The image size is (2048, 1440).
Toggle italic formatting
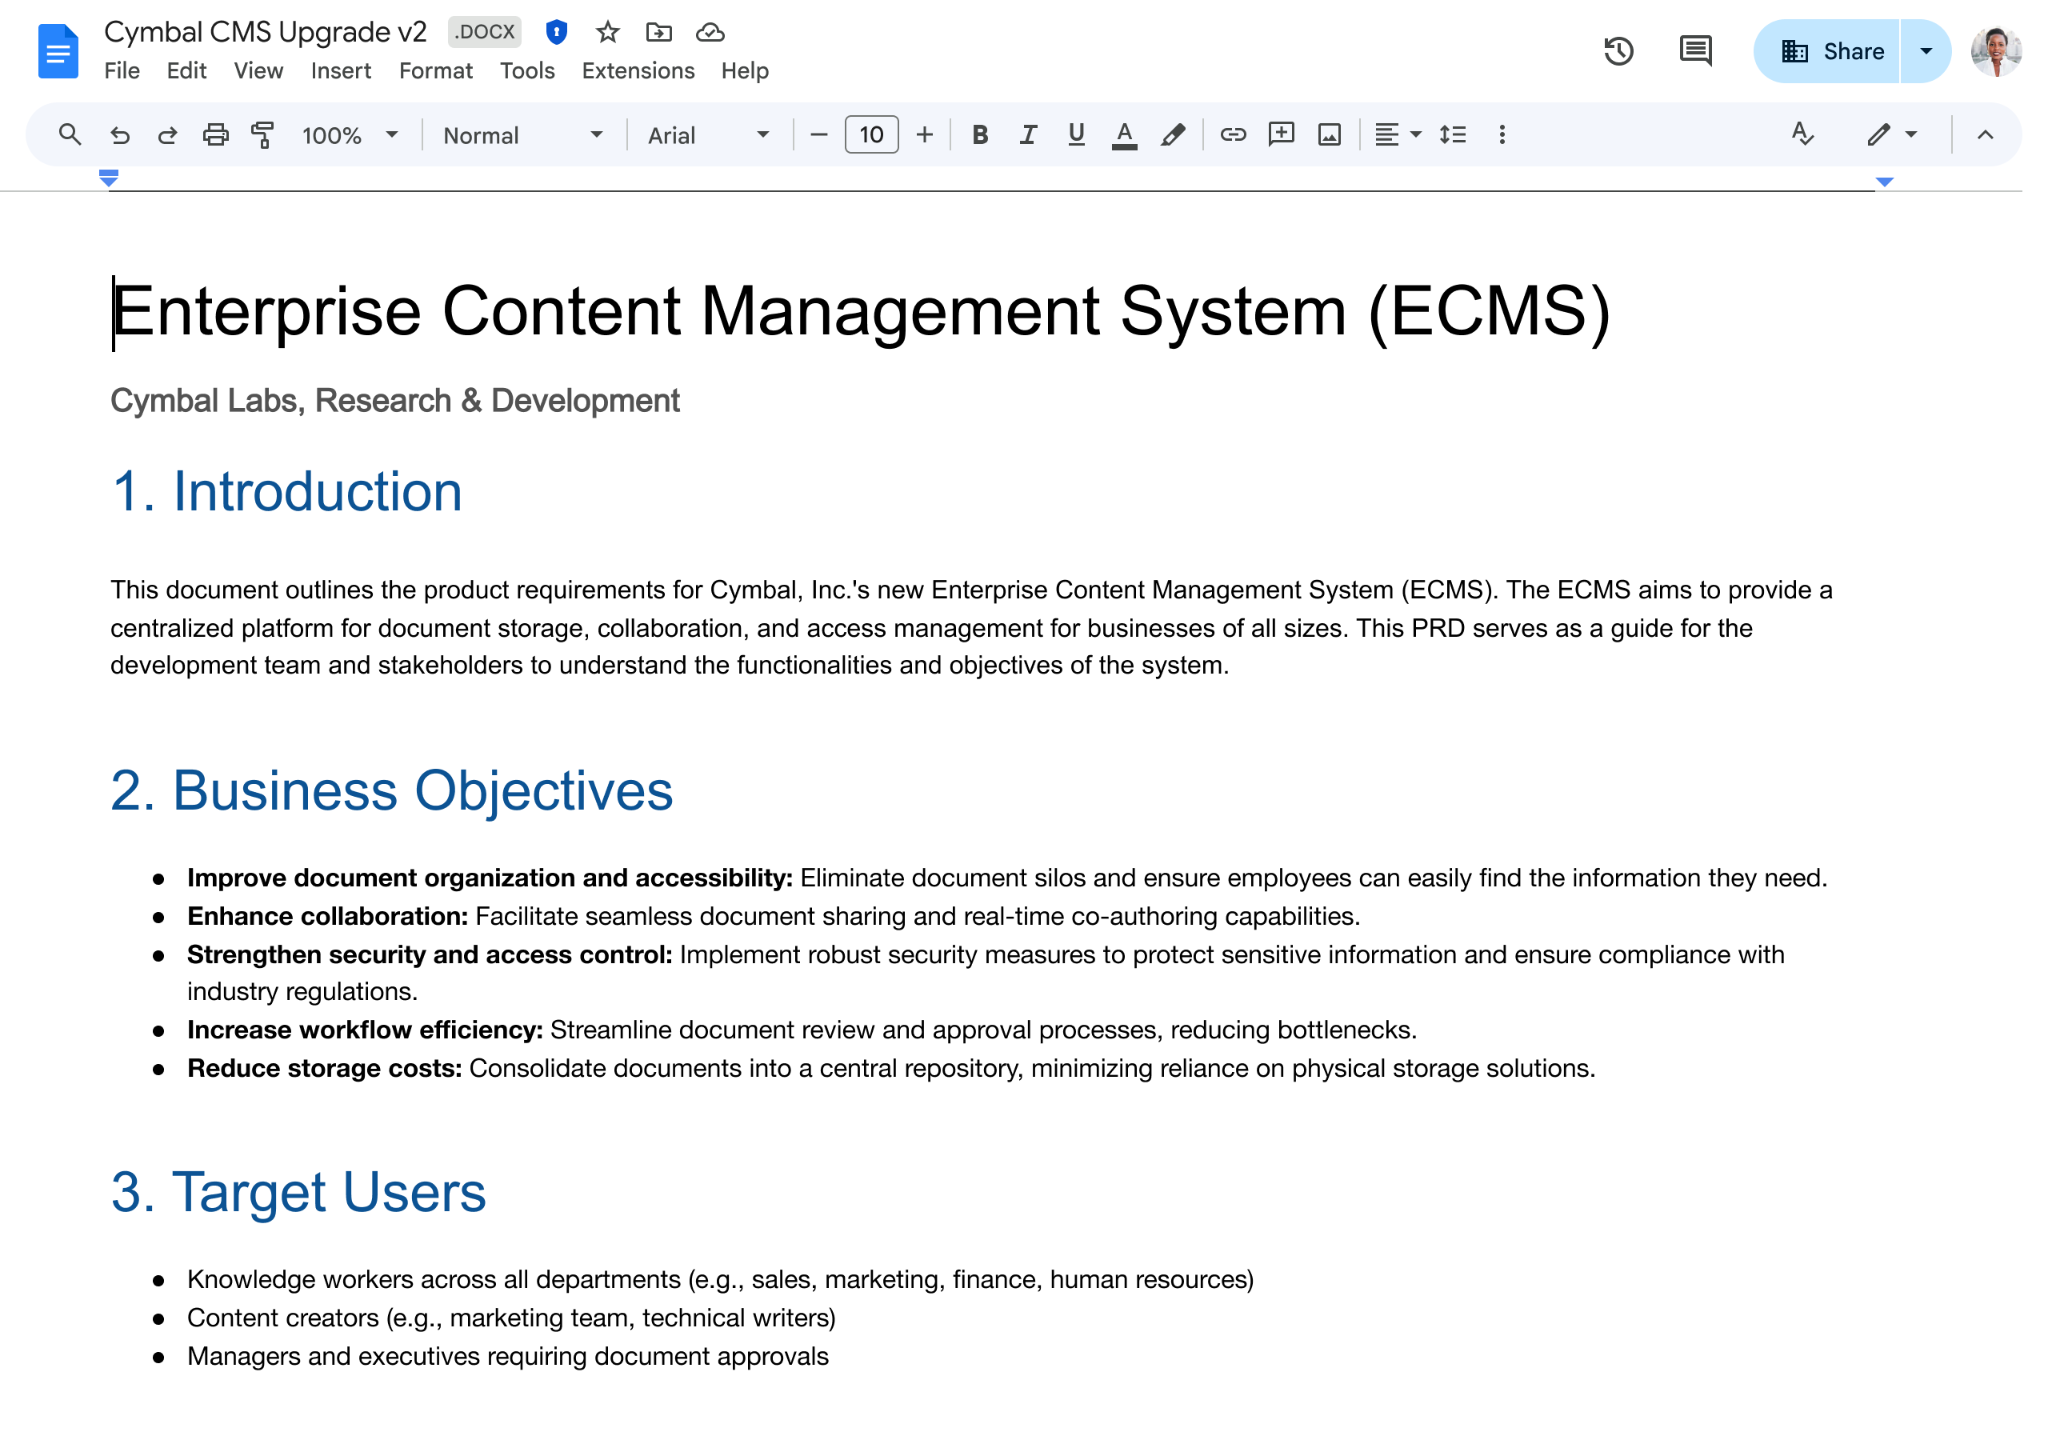1028,135
